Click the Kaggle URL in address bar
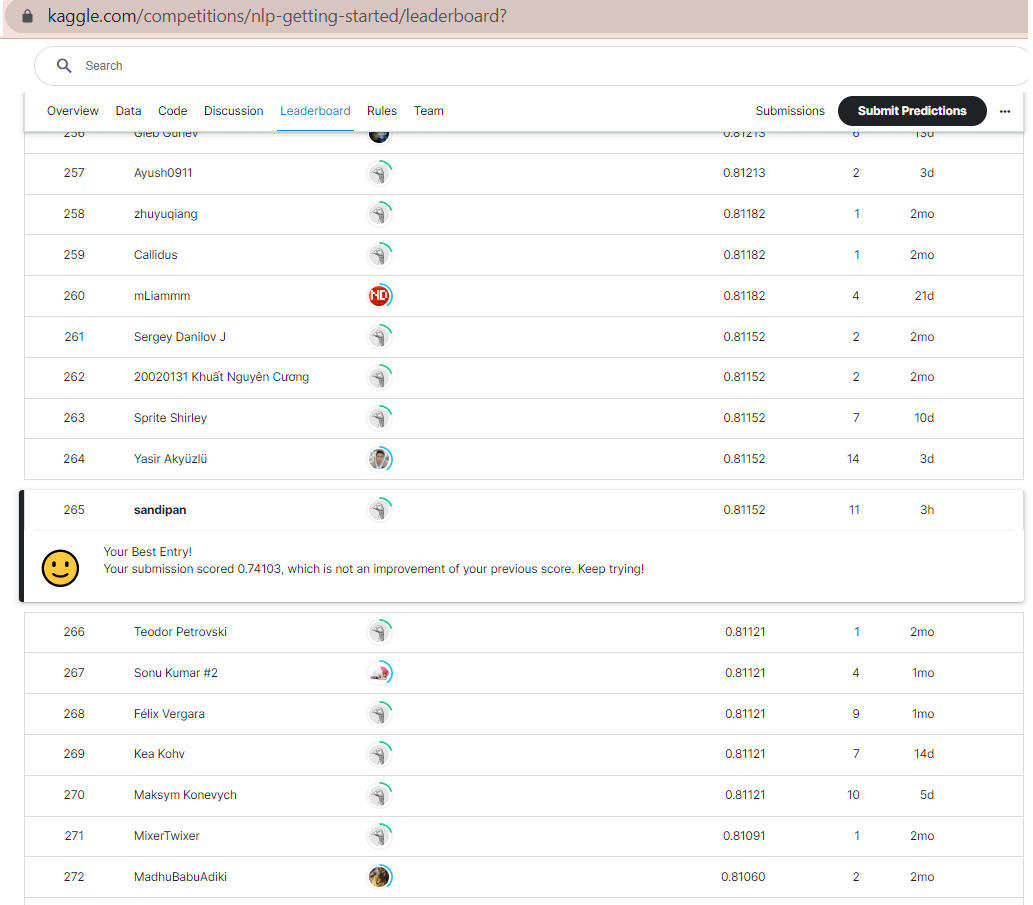The height and width of the screenshot is (905, 1033). pyautogui.click(x=276, y=16)
